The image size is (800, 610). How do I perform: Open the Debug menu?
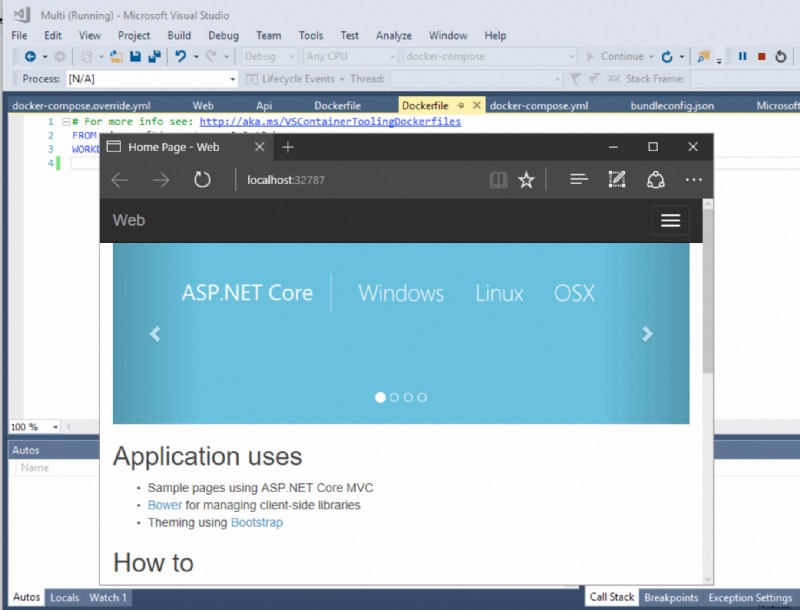(223, 35)
